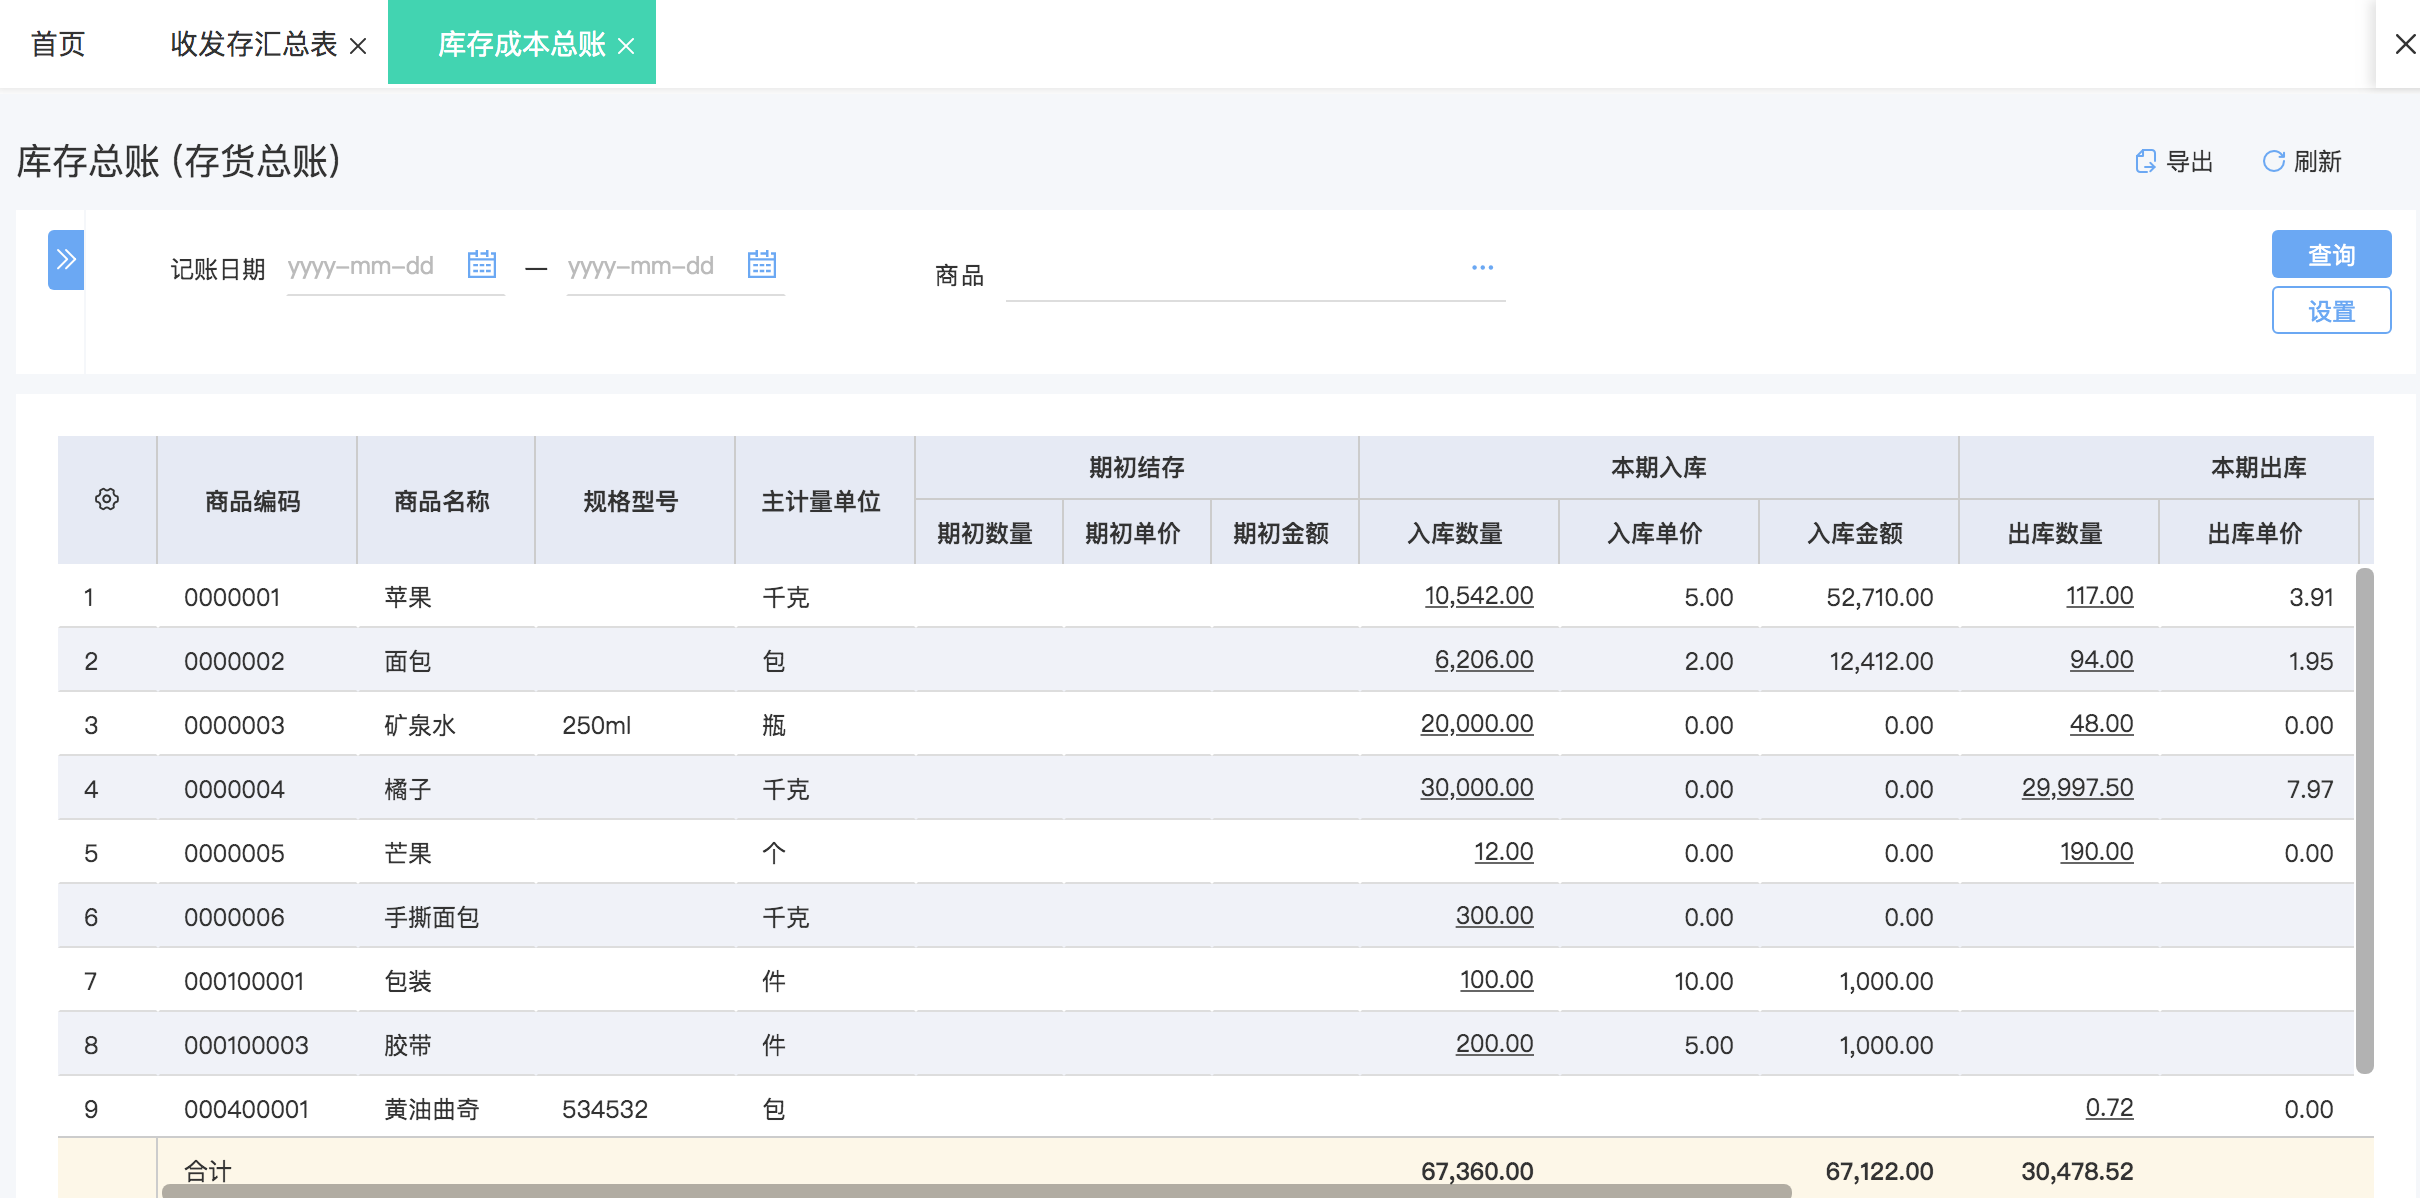Click the 设置 (Settings) button
Screen dimensions: 2420x1198
pos(2330,309)
